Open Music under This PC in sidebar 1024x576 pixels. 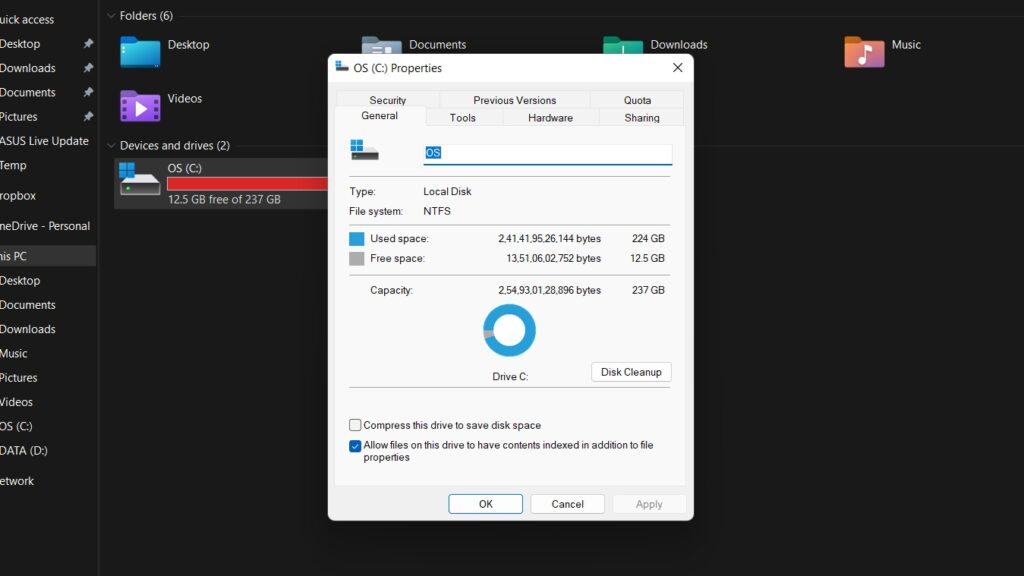click(x=14, y=353)
